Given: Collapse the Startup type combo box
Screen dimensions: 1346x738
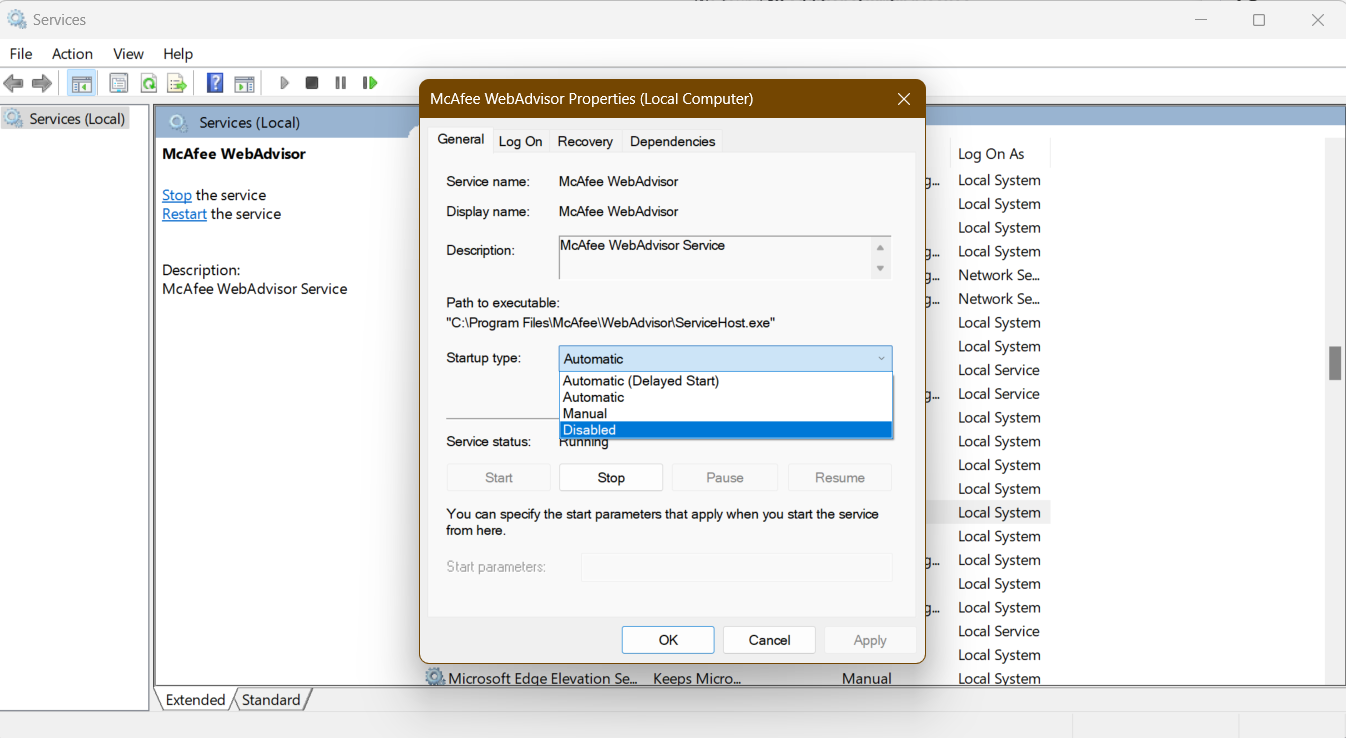Looking at the screenshot, I should pos(880,359).
